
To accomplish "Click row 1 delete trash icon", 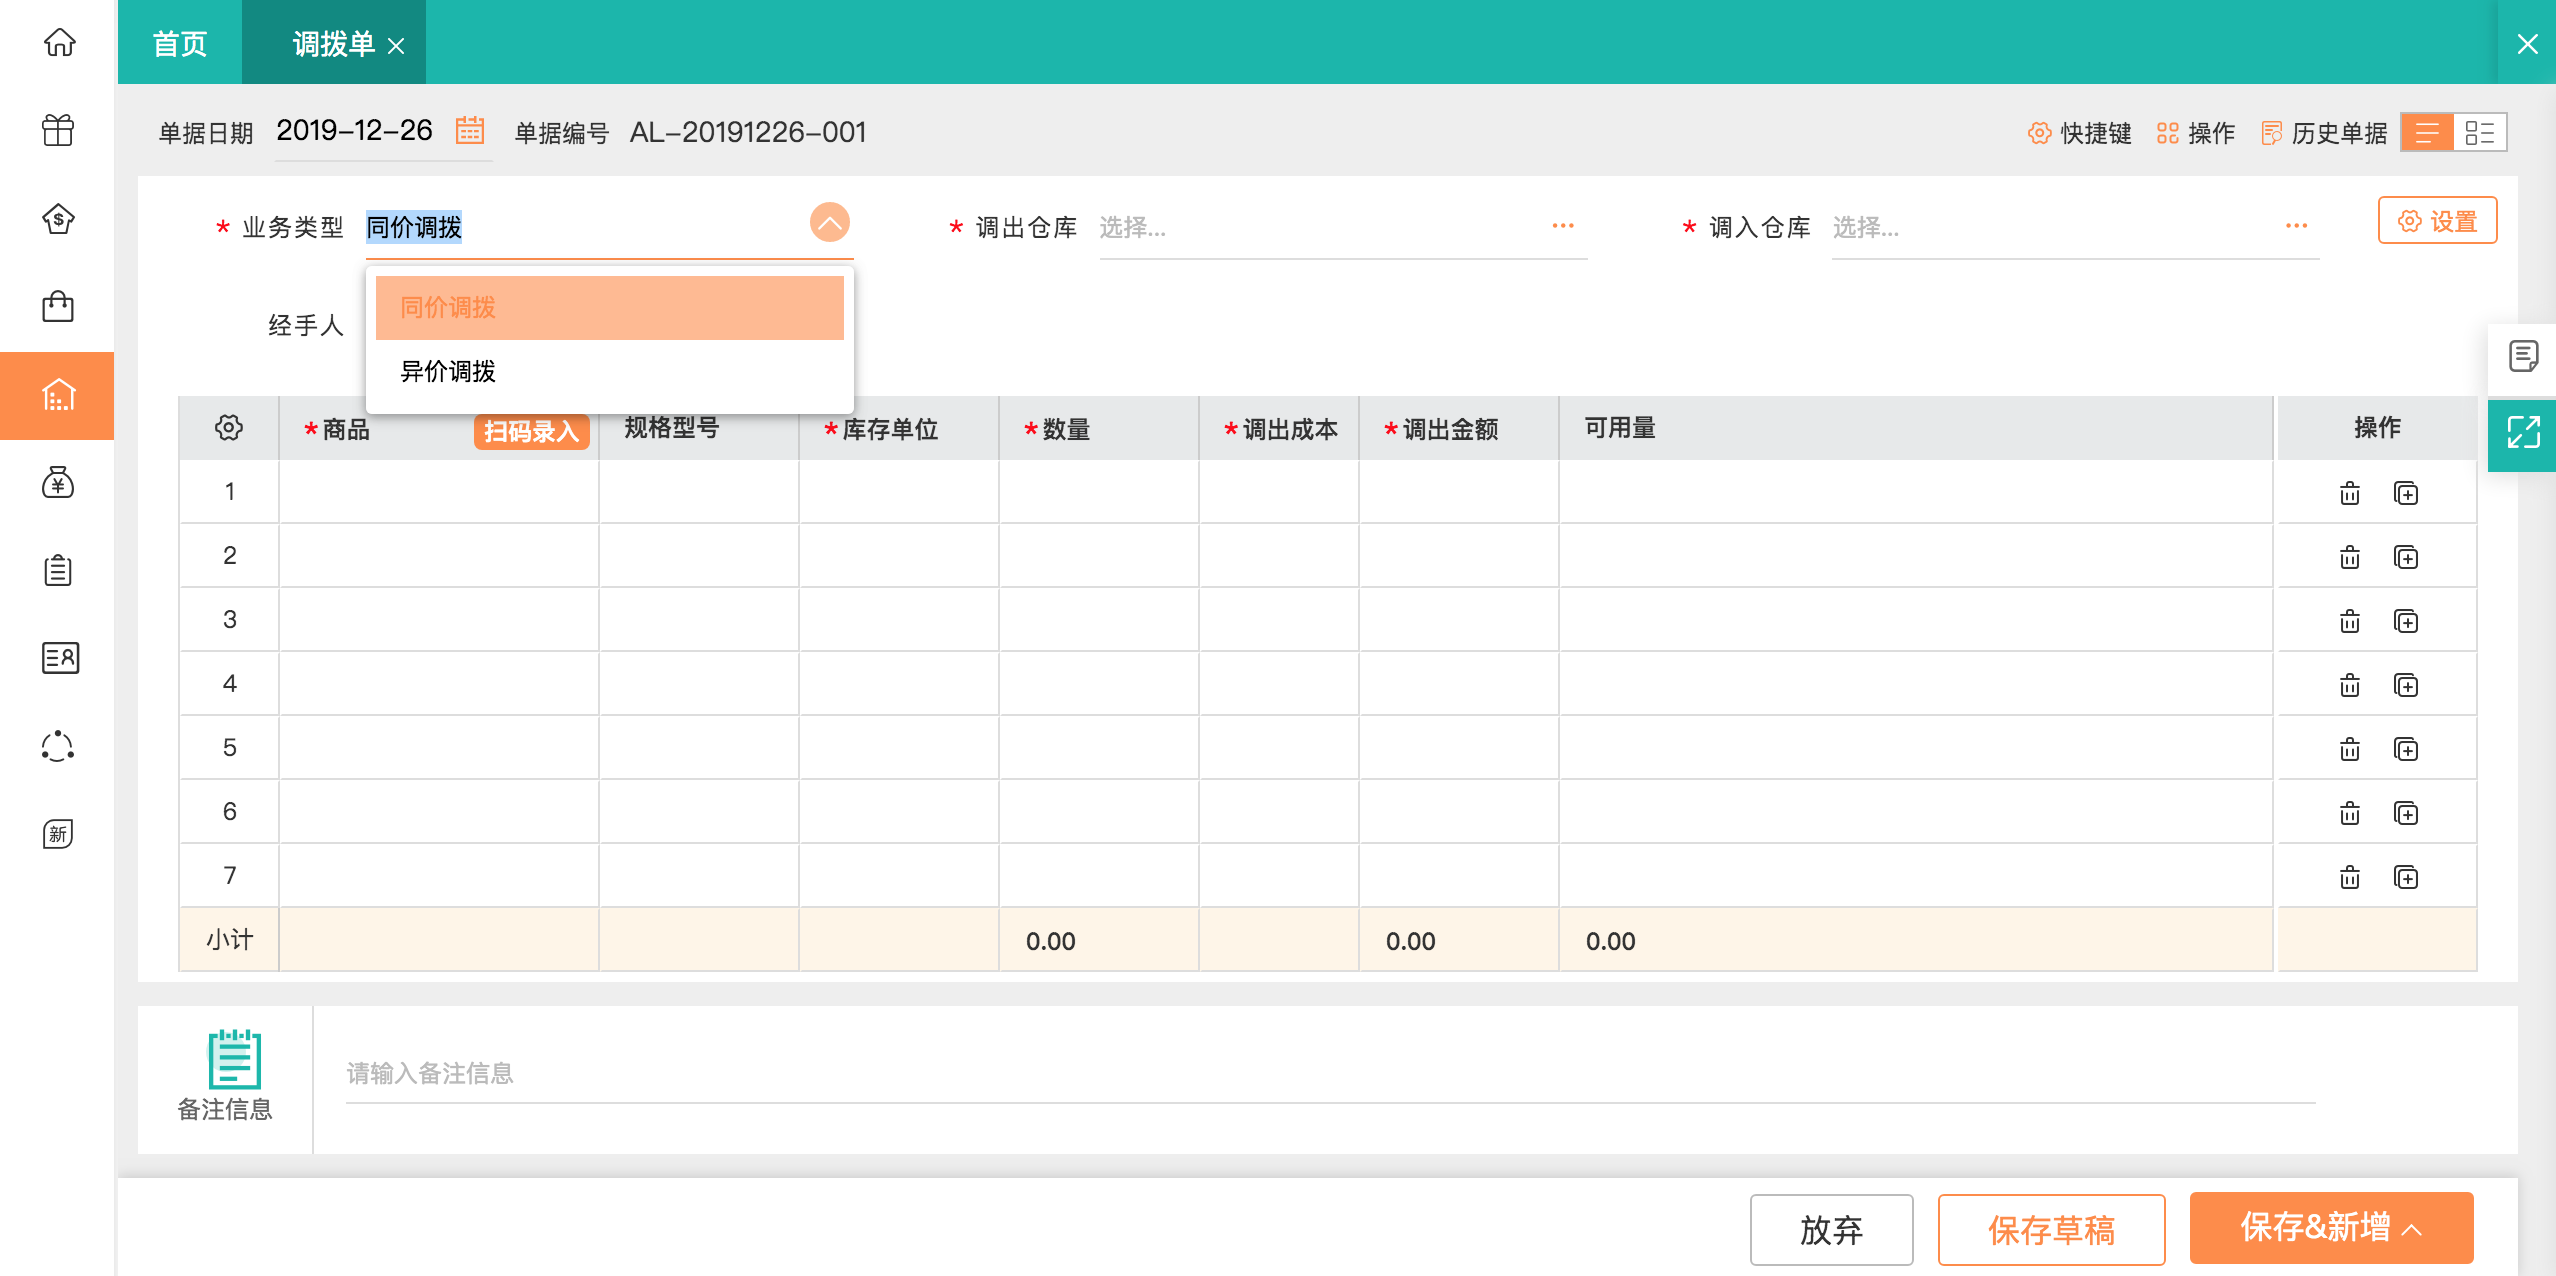I will (2351, 492).
